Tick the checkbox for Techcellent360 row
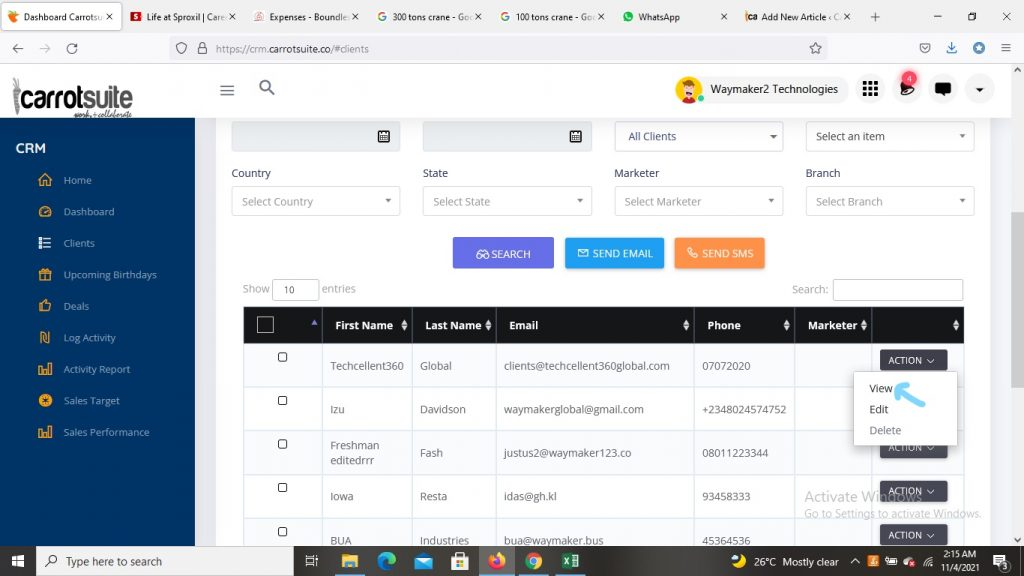1024x576 pixels. pos(282,357)
